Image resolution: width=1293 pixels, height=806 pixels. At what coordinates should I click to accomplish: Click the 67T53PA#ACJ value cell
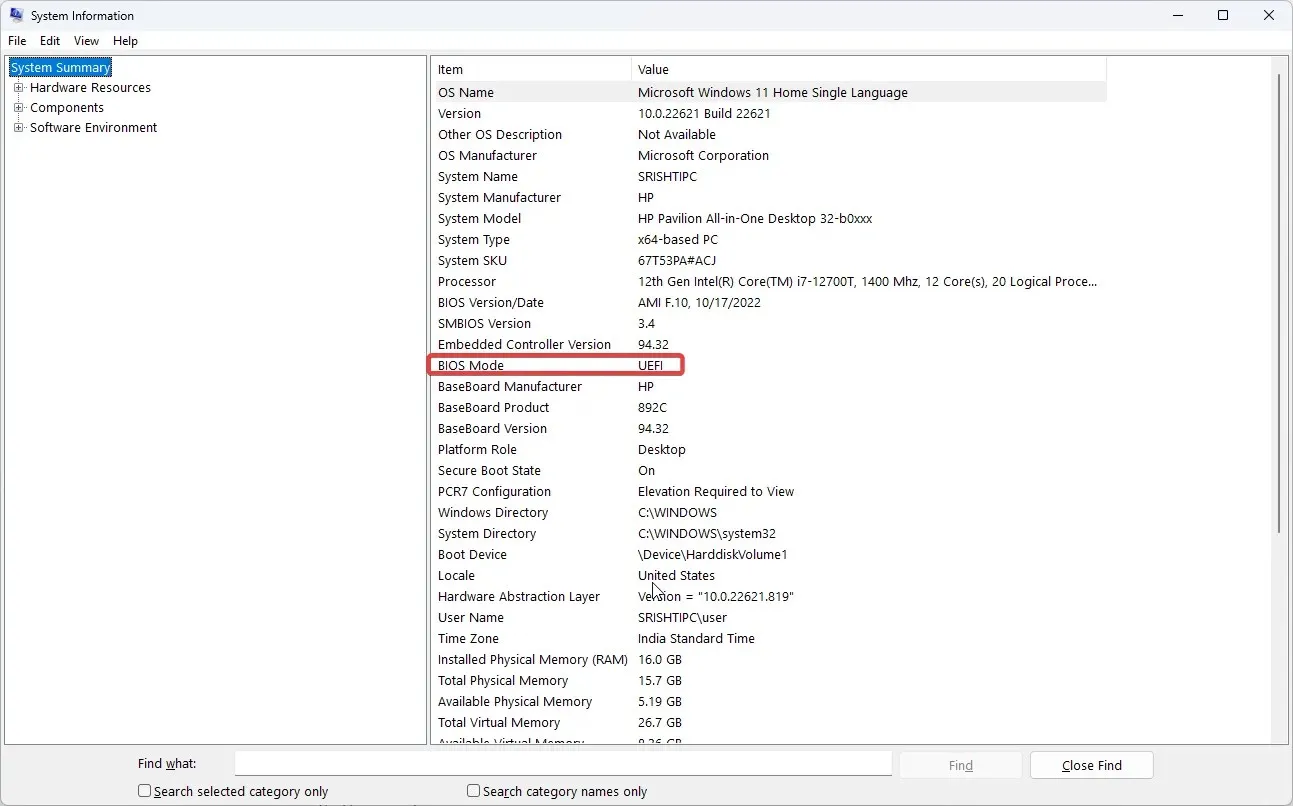(x=677, y=260)
